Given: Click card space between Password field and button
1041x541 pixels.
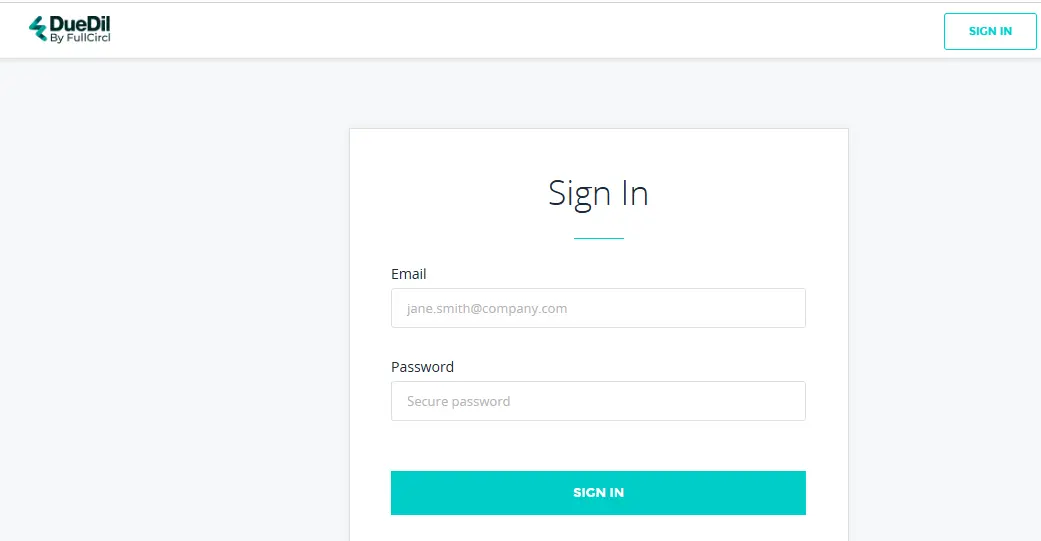Looking at the screenshot, I should coord(598,446).
